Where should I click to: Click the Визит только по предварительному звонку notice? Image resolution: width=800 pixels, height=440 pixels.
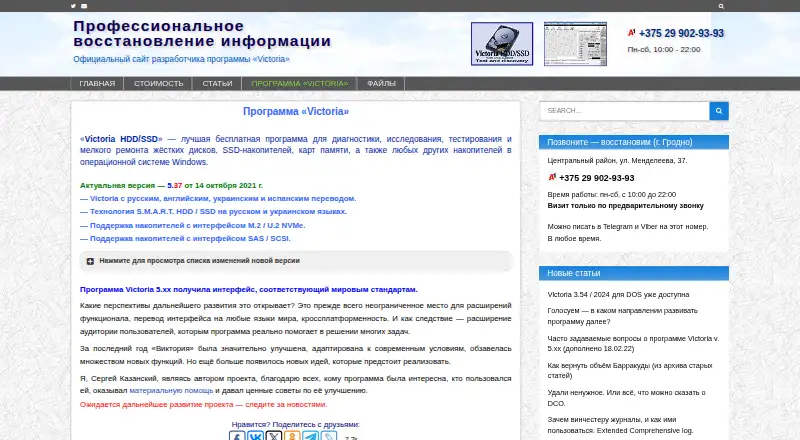click(626, 206)
